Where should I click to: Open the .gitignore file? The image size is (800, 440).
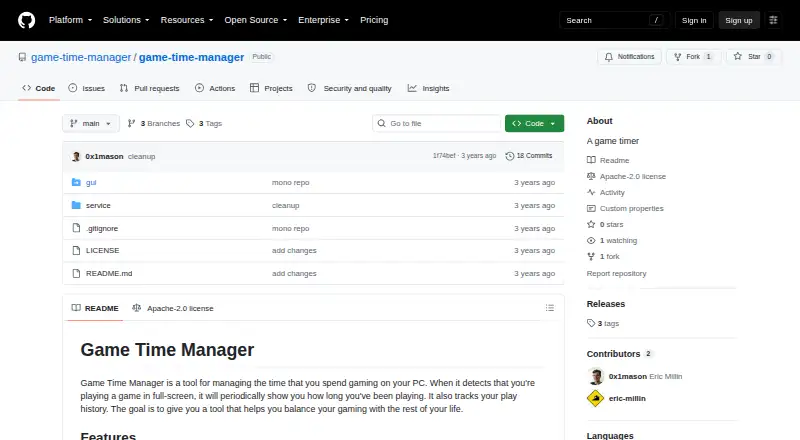(102, 228)
